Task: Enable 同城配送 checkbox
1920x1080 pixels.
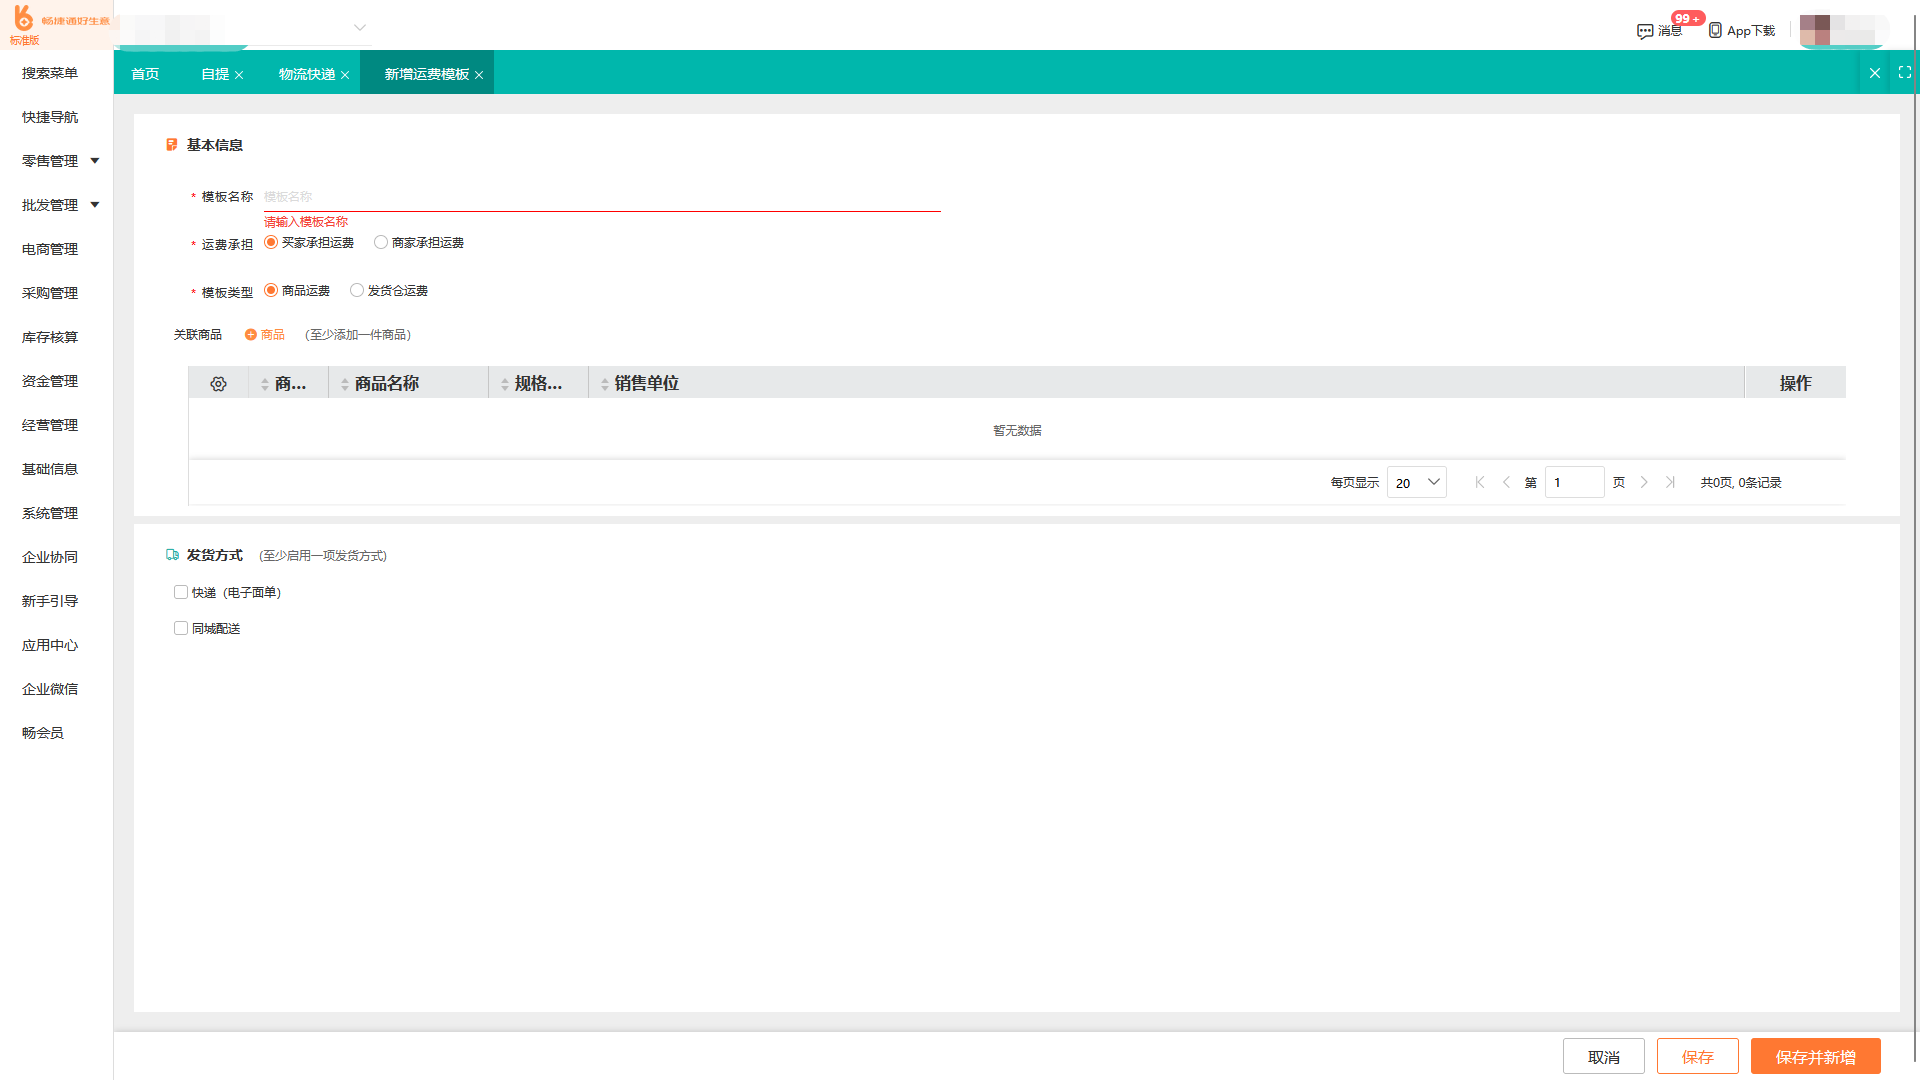Action: click(181, 628)
